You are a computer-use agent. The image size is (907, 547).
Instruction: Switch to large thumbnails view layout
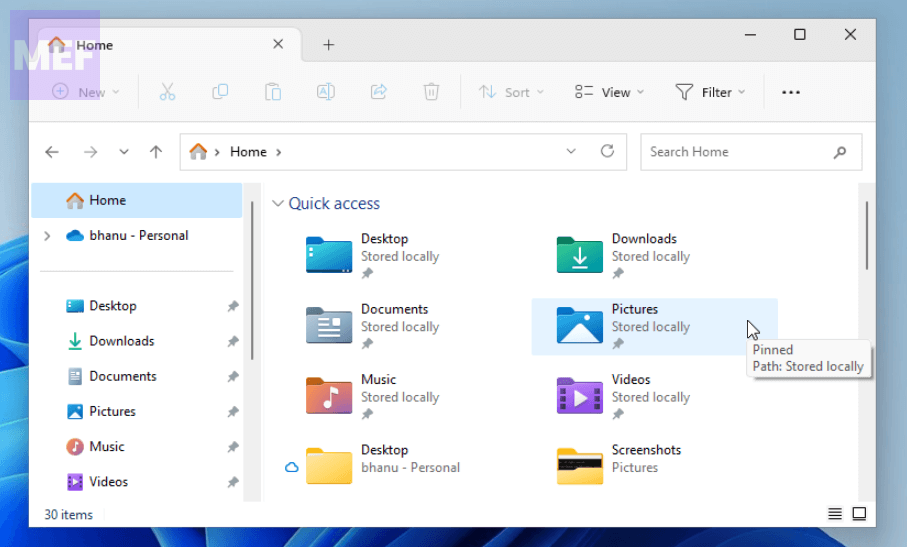click(859, 514)
